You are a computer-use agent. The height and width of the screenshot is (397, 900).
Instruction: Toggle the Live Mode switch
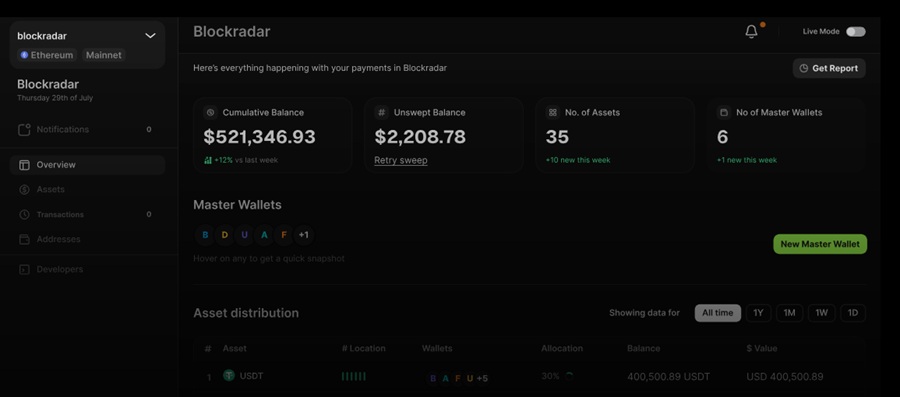(x=856, y=32)
